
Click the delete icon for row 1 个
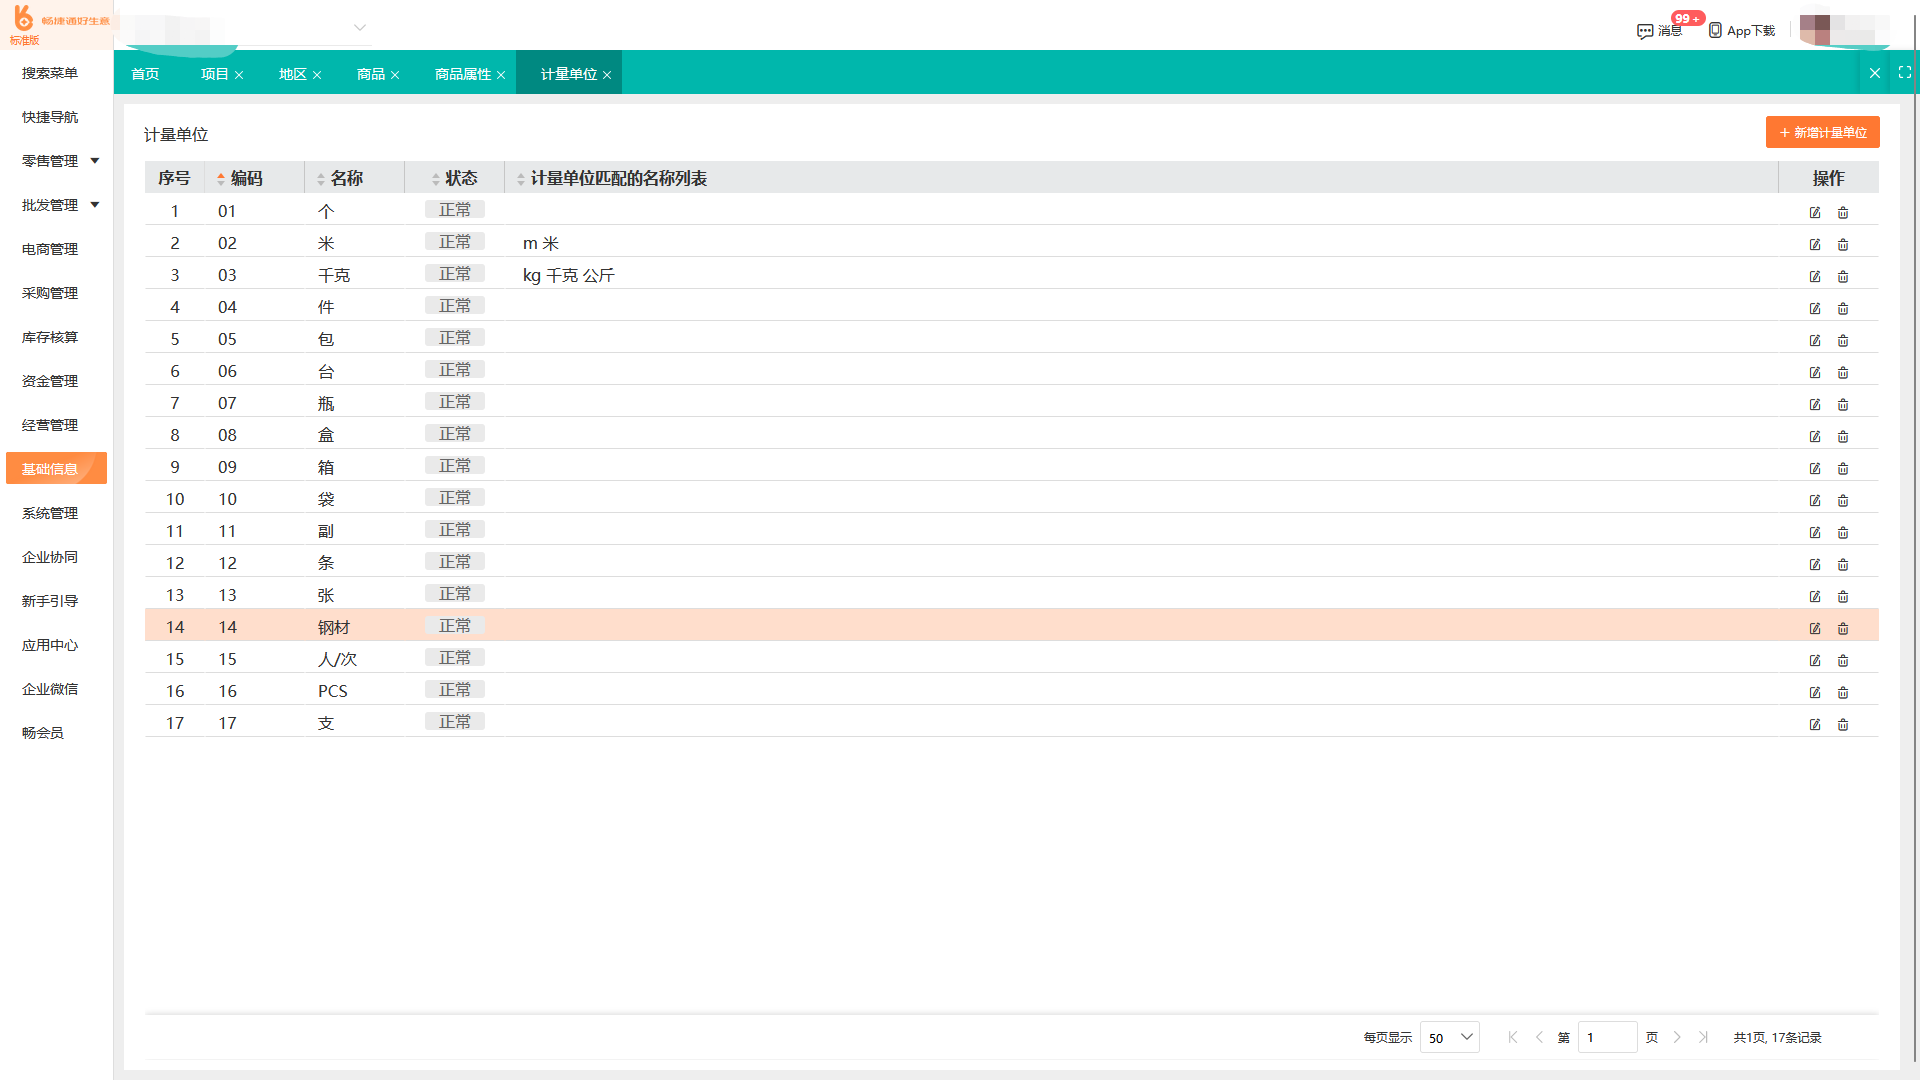pos(1844,211)
